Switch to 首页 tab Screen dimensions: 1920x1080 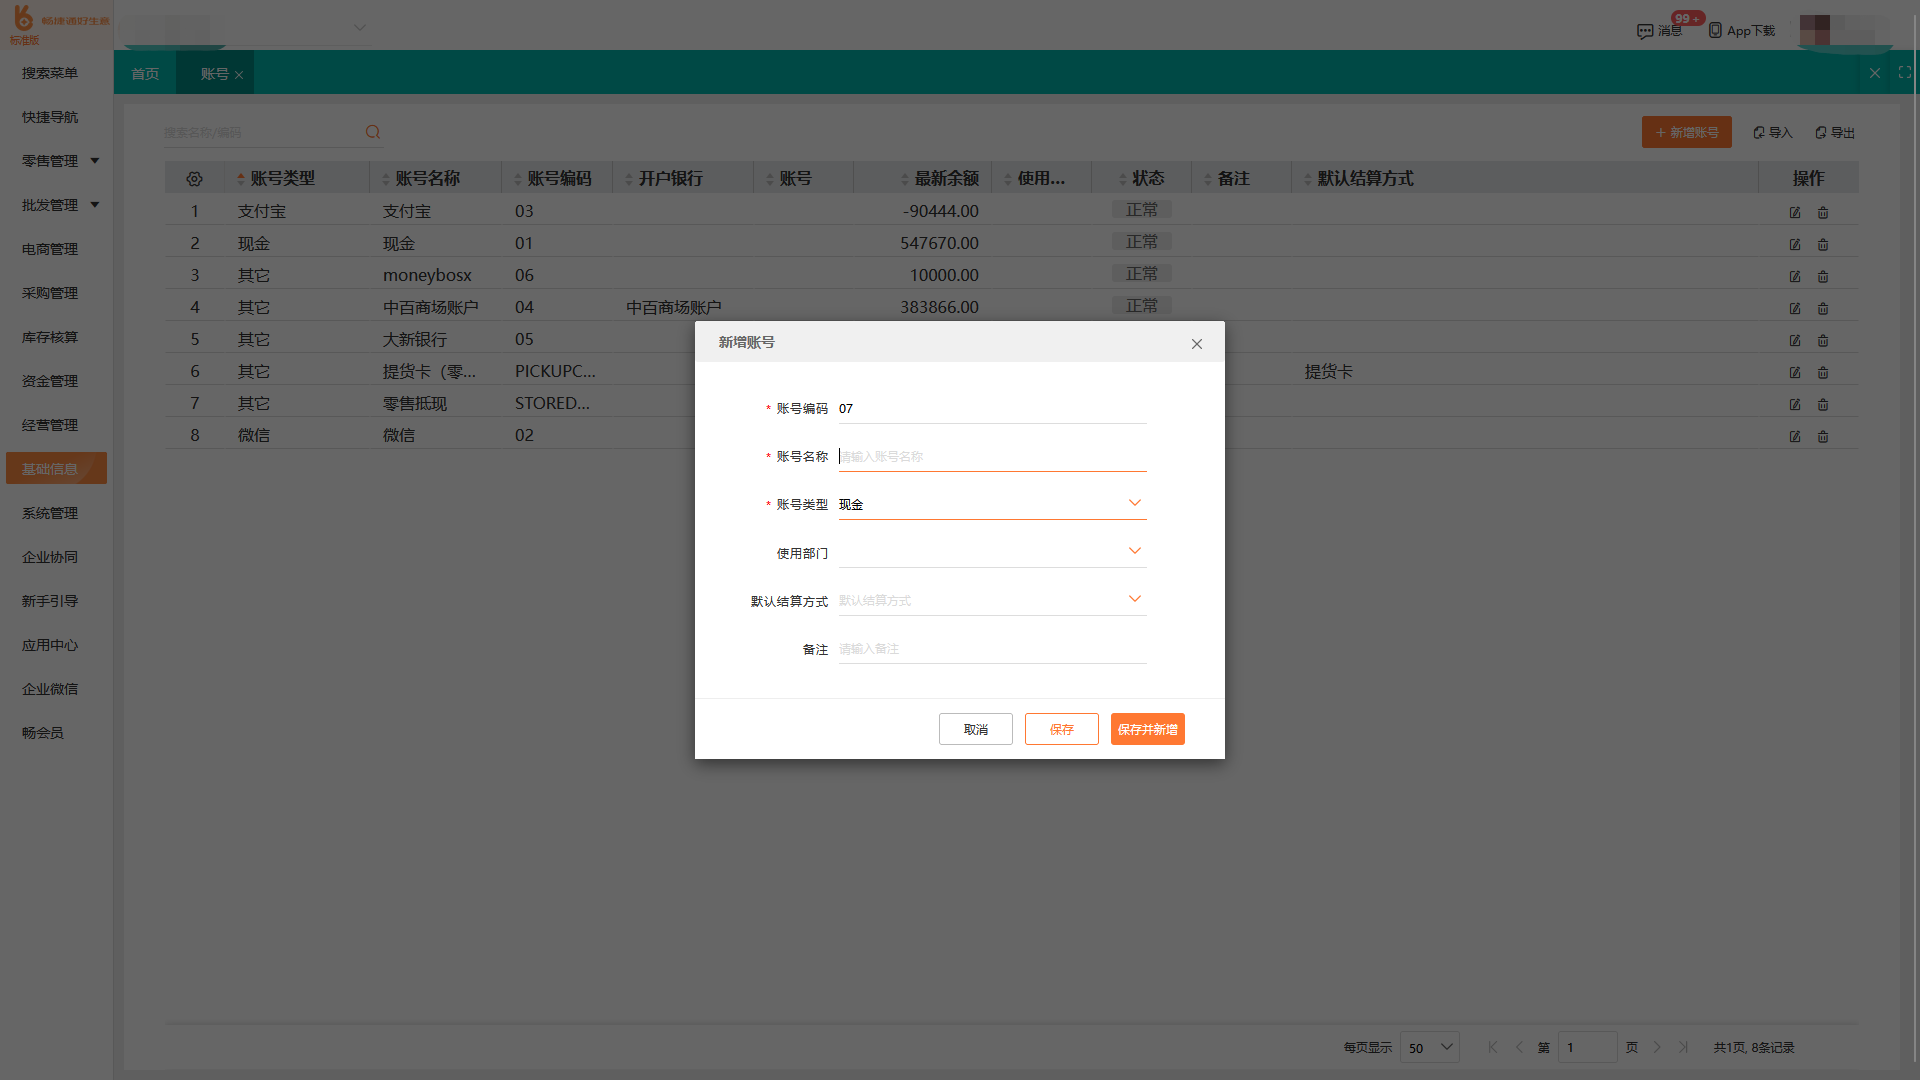pos(145,73)
